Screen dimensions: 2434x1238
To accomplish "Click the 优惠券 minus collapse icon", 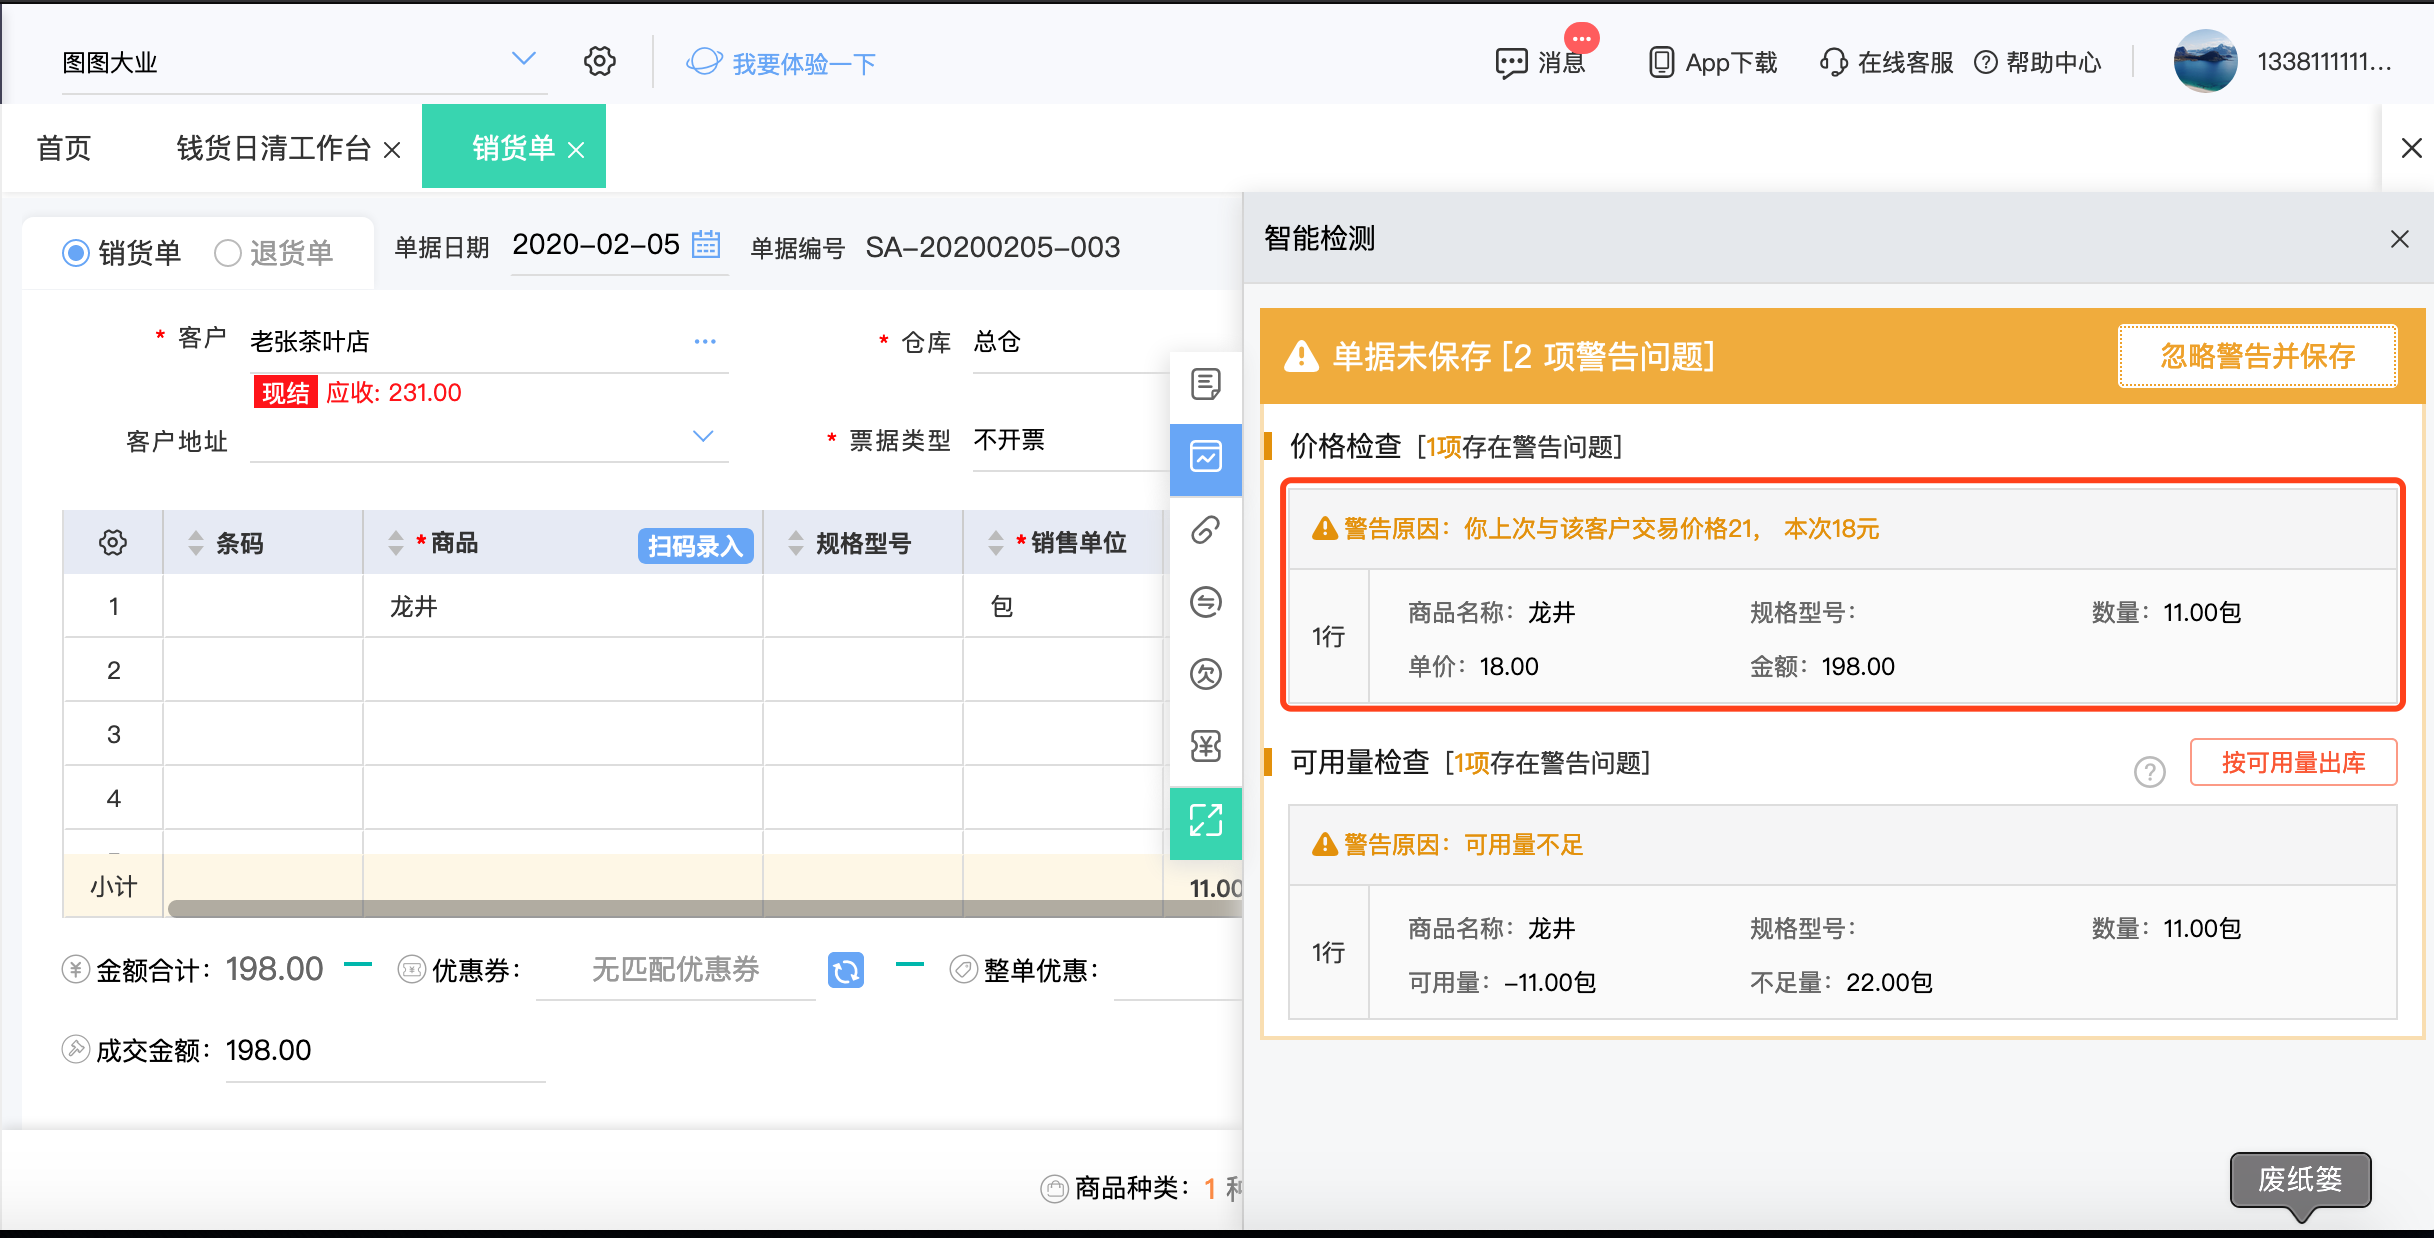I will click(x=908, y=970).
